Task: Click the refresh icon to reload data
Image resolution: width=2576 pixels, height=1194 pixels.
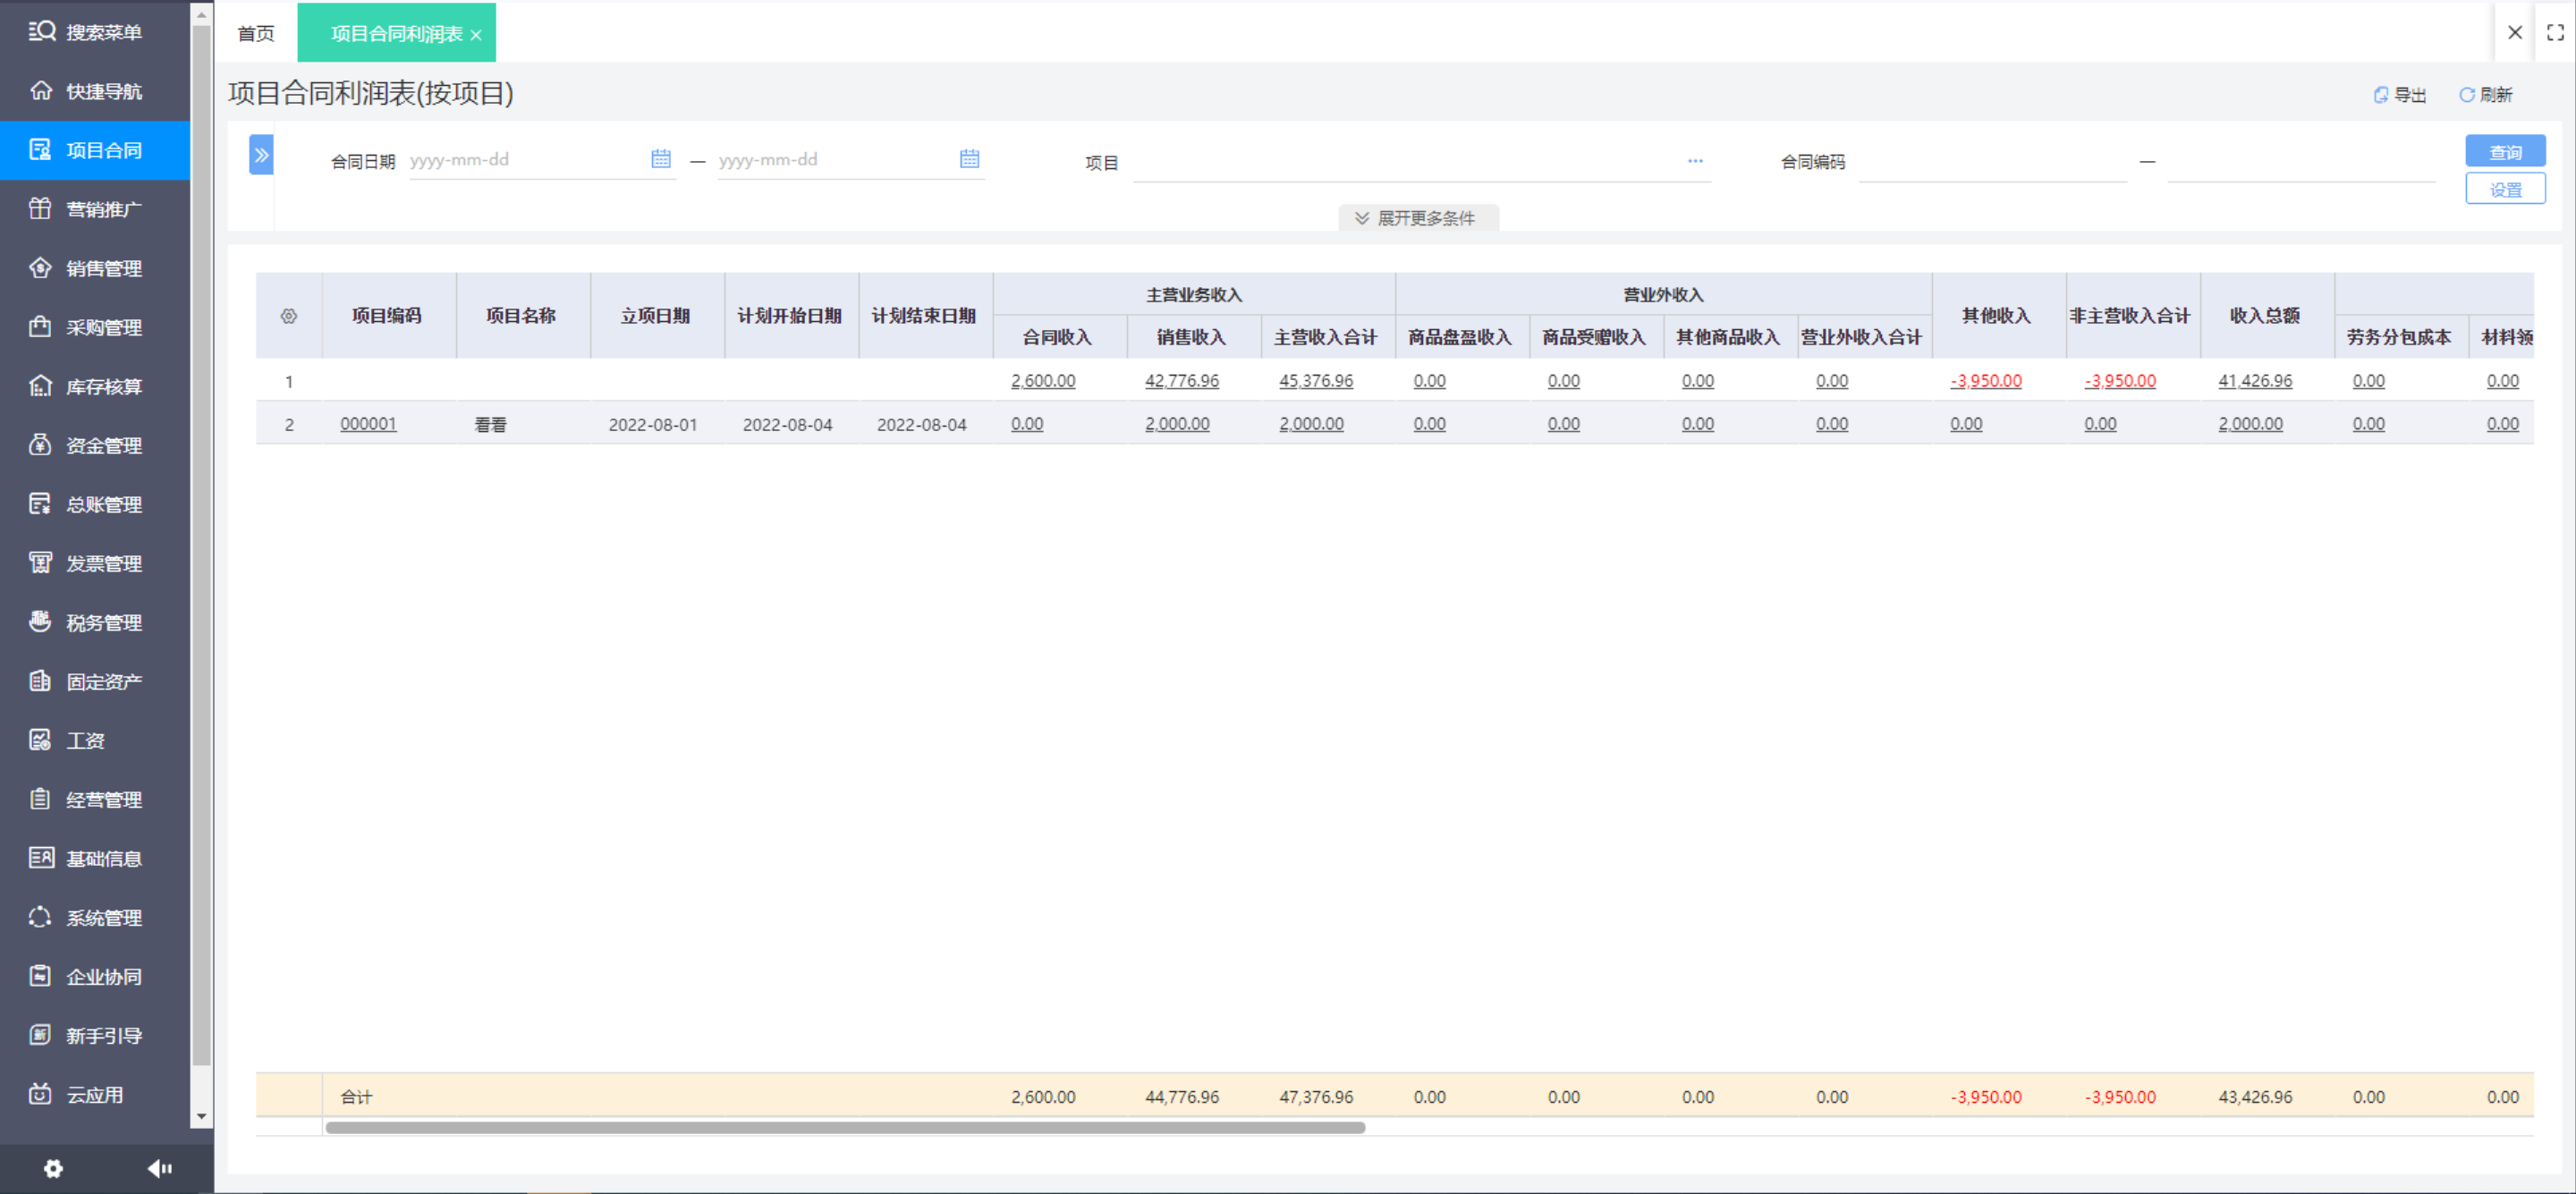Action: (2470, 94)
